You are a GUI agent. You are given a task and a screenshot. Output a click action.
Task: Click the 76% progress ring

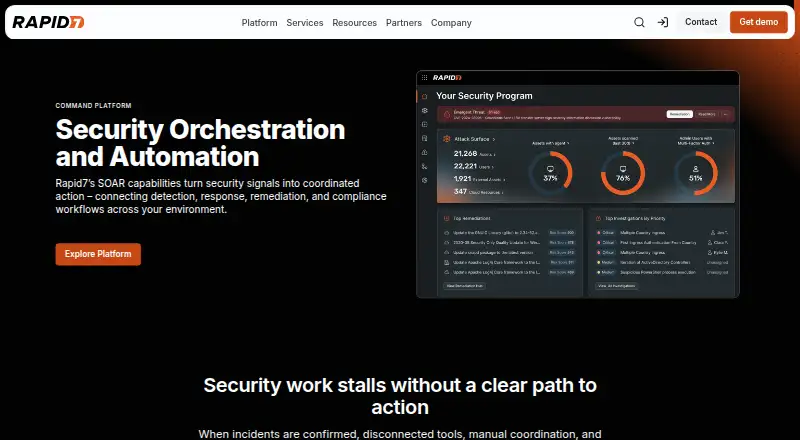point(623,173)
